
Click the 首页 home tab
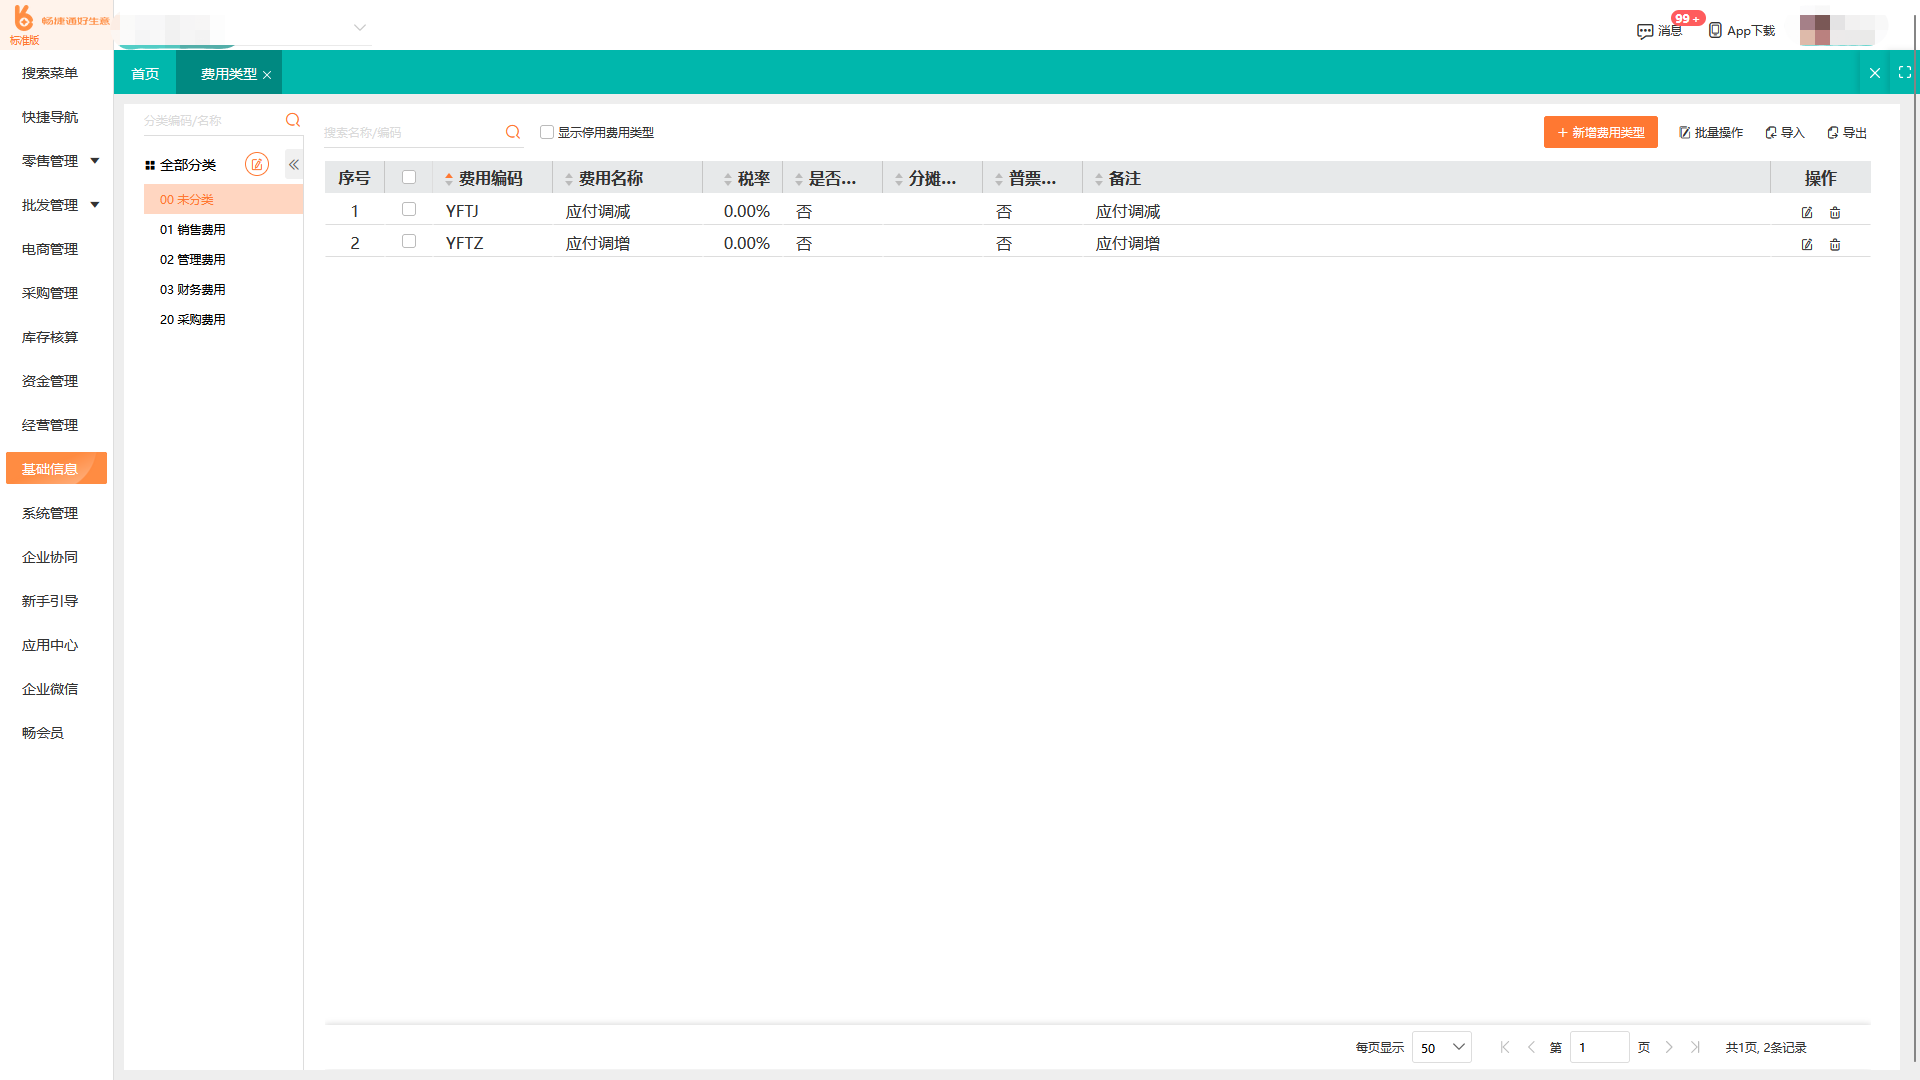[x=144, y=74]
